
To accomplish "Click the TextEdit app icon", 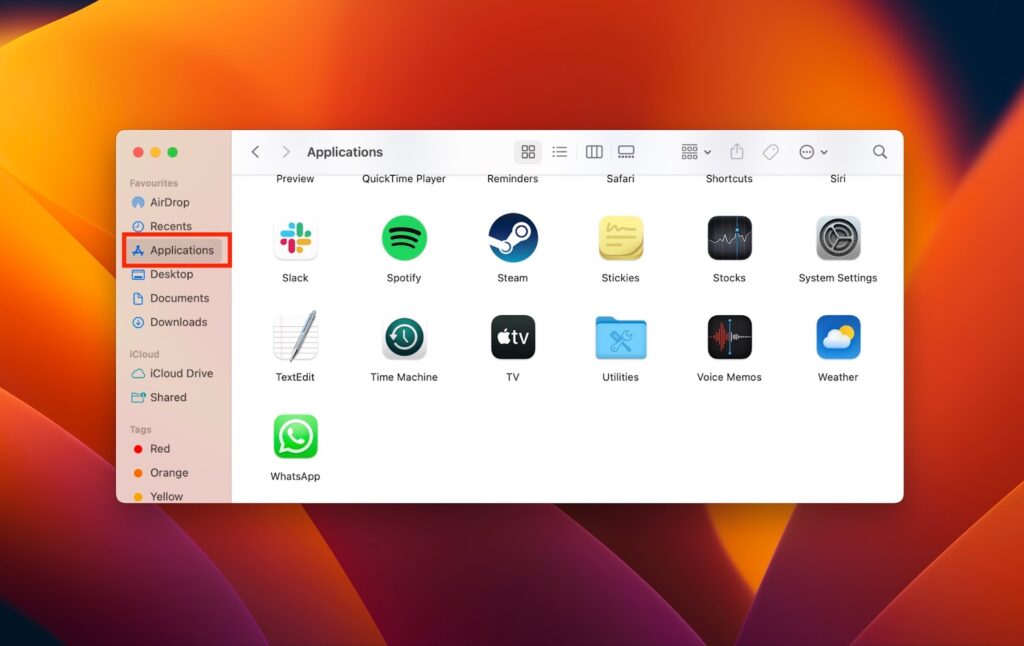I will pos(295,336).
